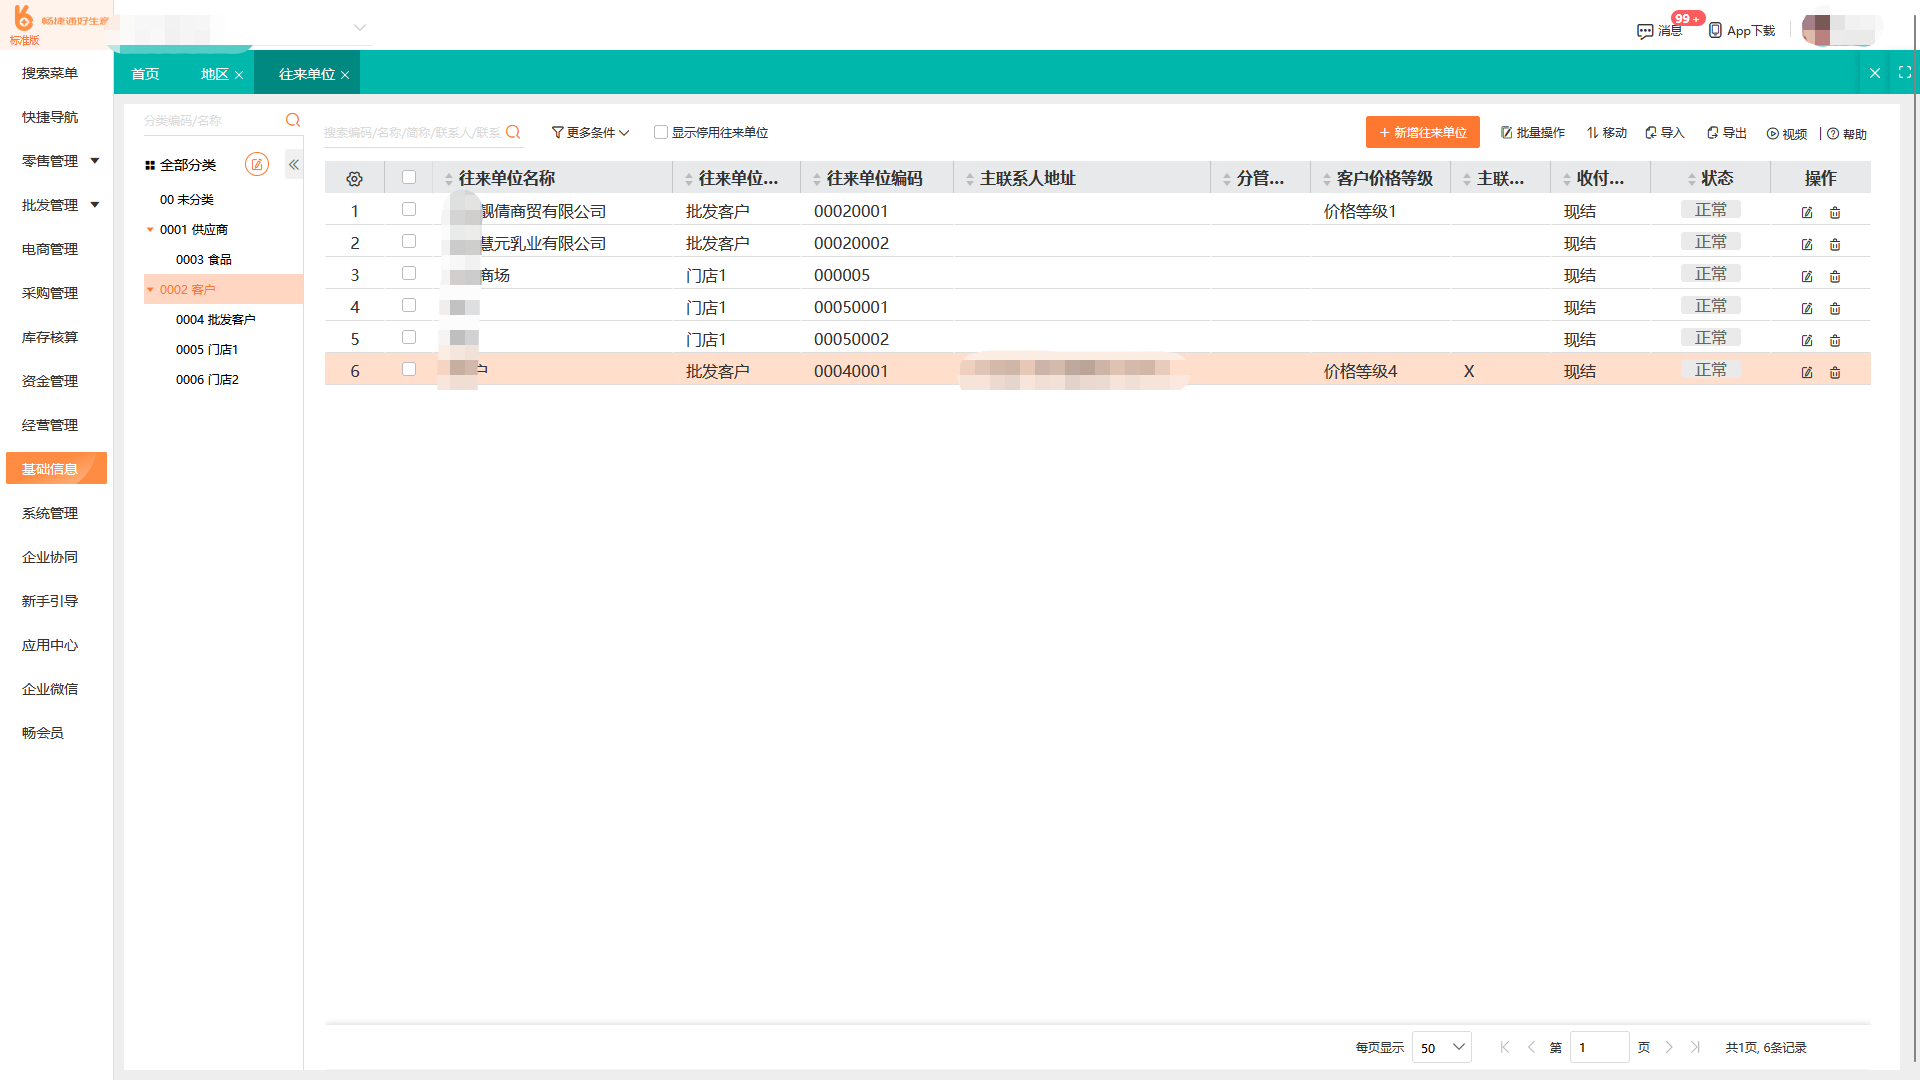Screen dimensions: 1920x1080
Task: Click the new往来单位 add button
Action: (x=1424, y=131)
